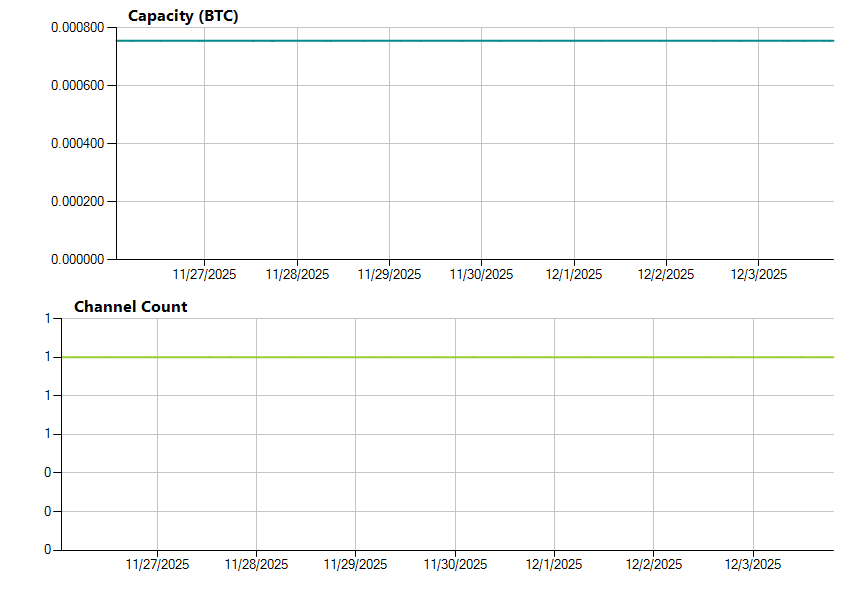Click 12/1/2025 label under Capacity chart

[574, 275]
